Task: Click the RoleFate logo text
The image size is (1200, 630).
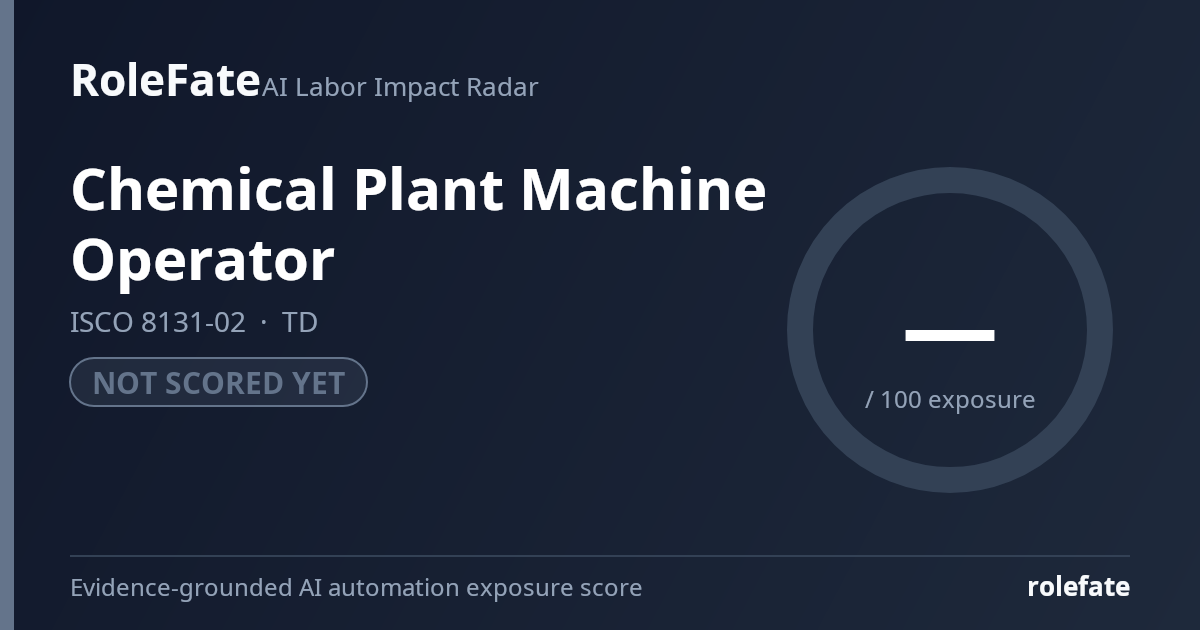Action: [x=166, y=80]
